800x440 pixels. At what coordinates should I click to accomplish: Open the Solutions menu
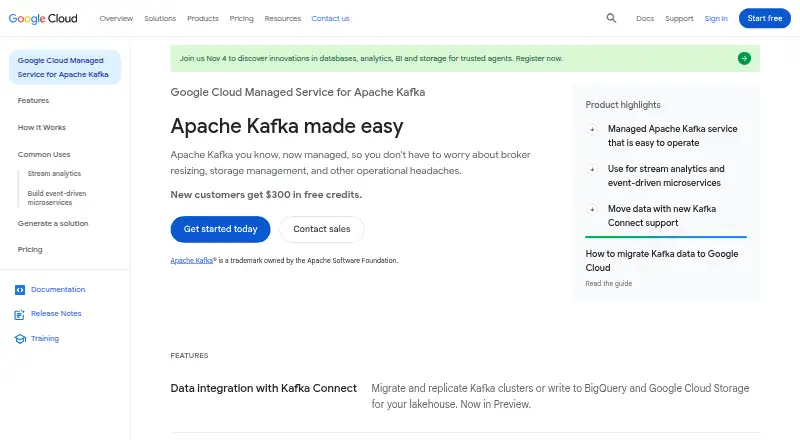pyautogui.click(x=160, y=18)
